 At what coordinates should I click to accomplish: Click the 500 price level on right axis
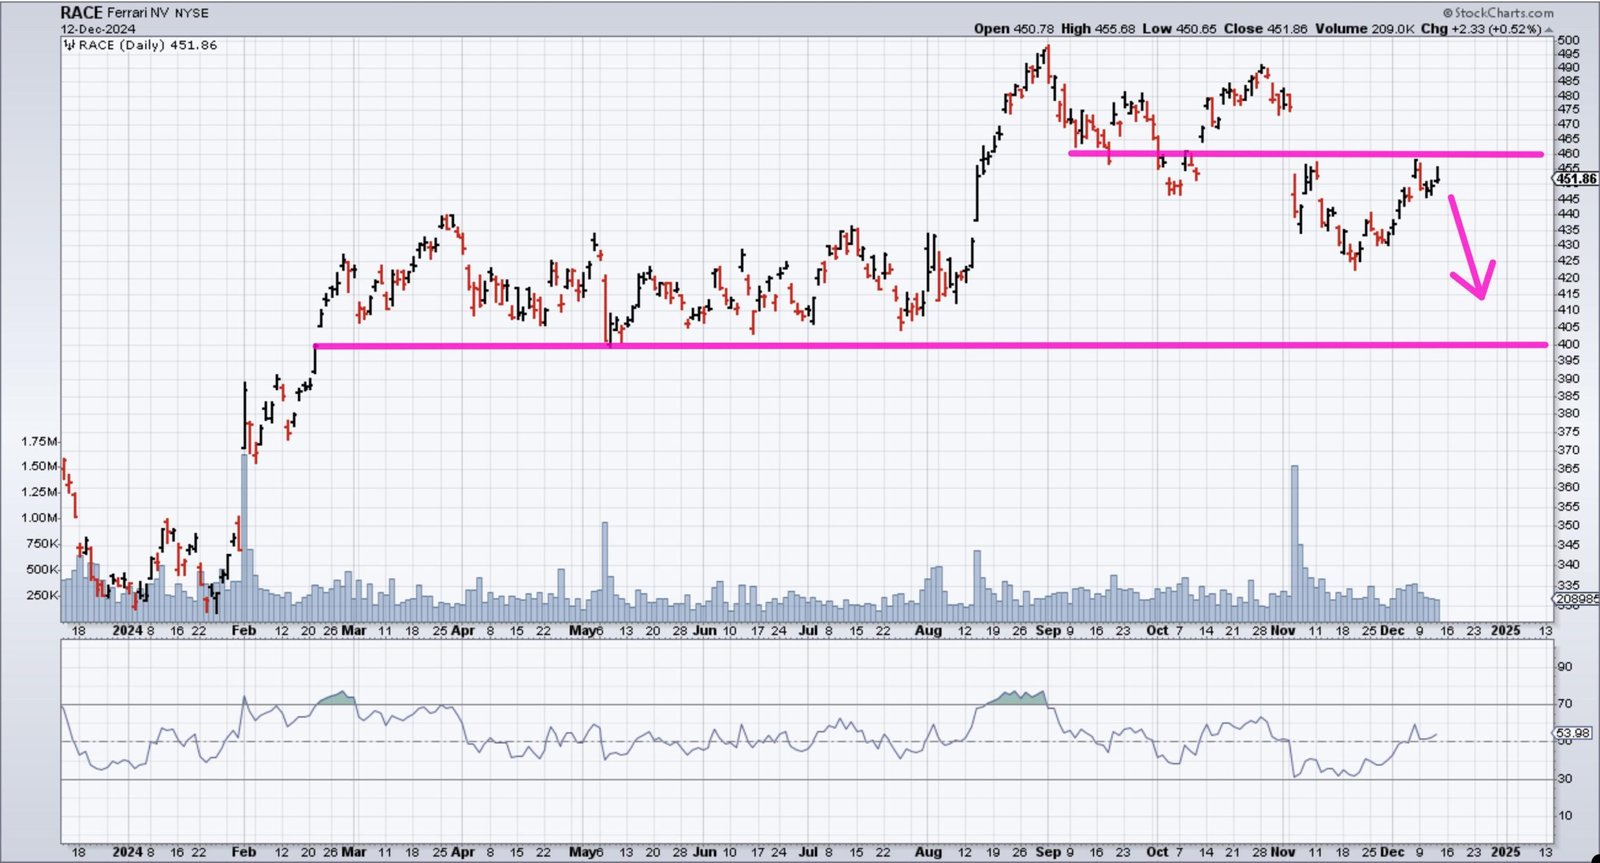pyautogui.click(x=1567, y=40)
